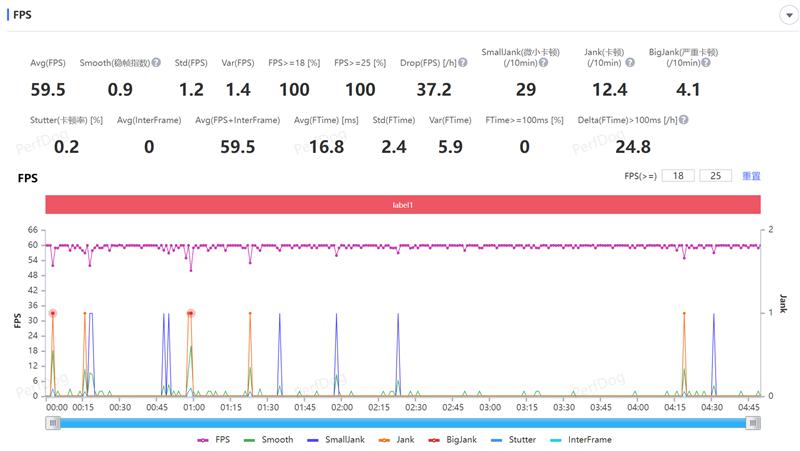Click the FPS threshold field showing 18
This screenshot has height=451, width=800.
coord(677,176)
